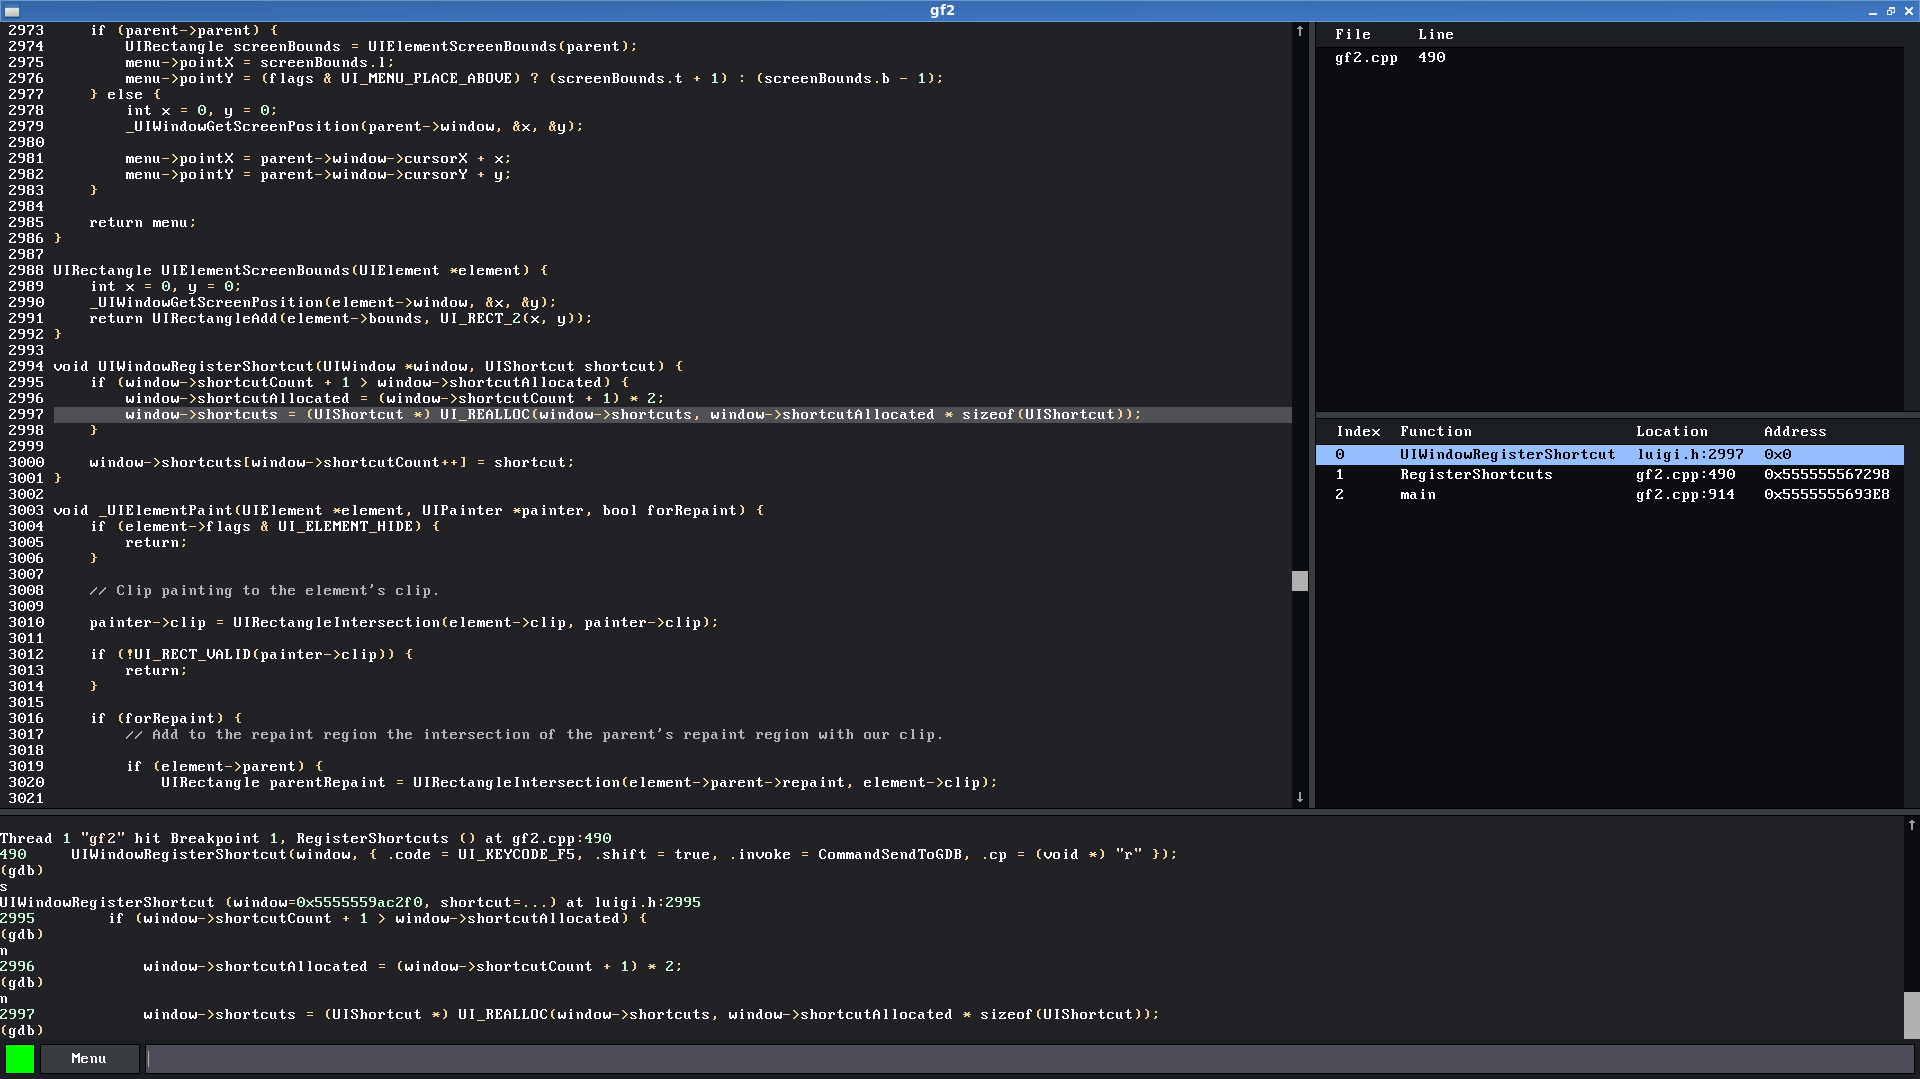The image size is (1920, 1079).
Task: Open the Menu button
Action: pos(89,1058)
